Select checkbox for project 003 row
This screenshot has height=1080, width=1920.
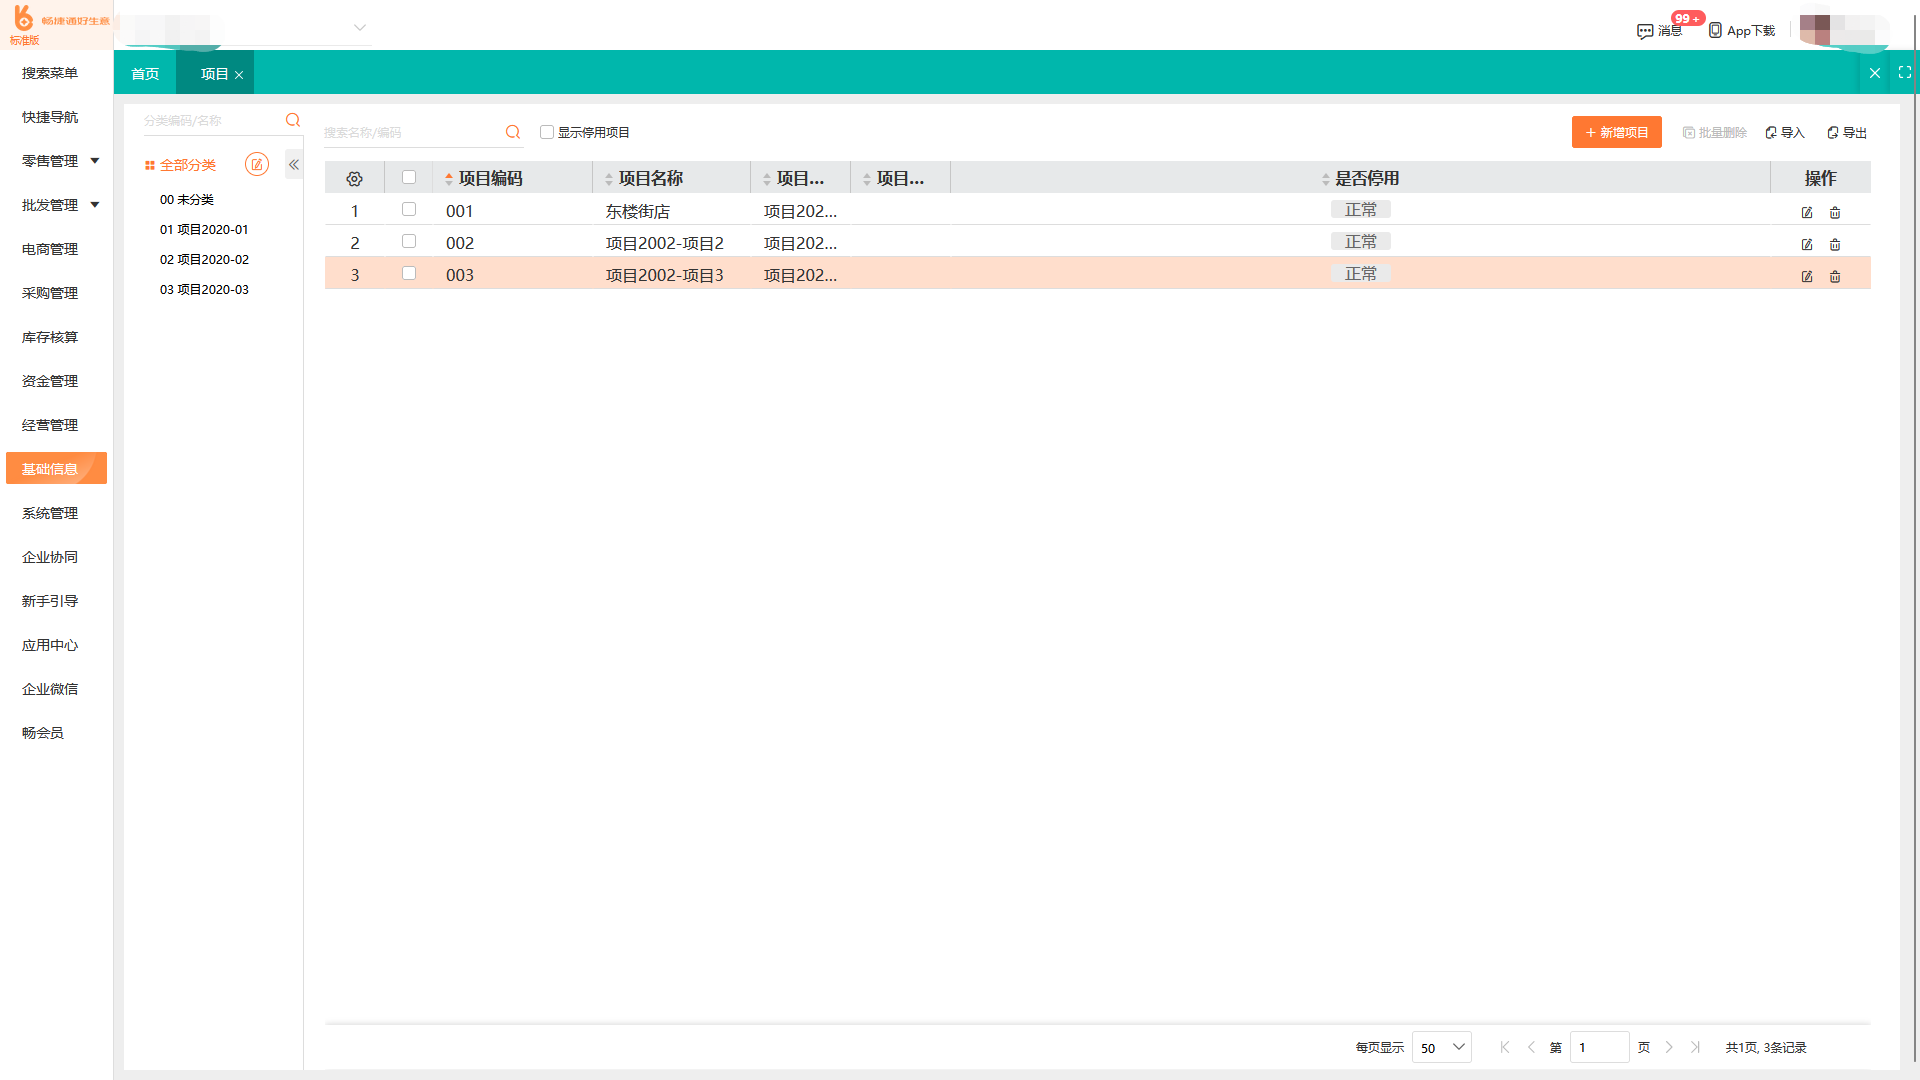click(409, 273)
